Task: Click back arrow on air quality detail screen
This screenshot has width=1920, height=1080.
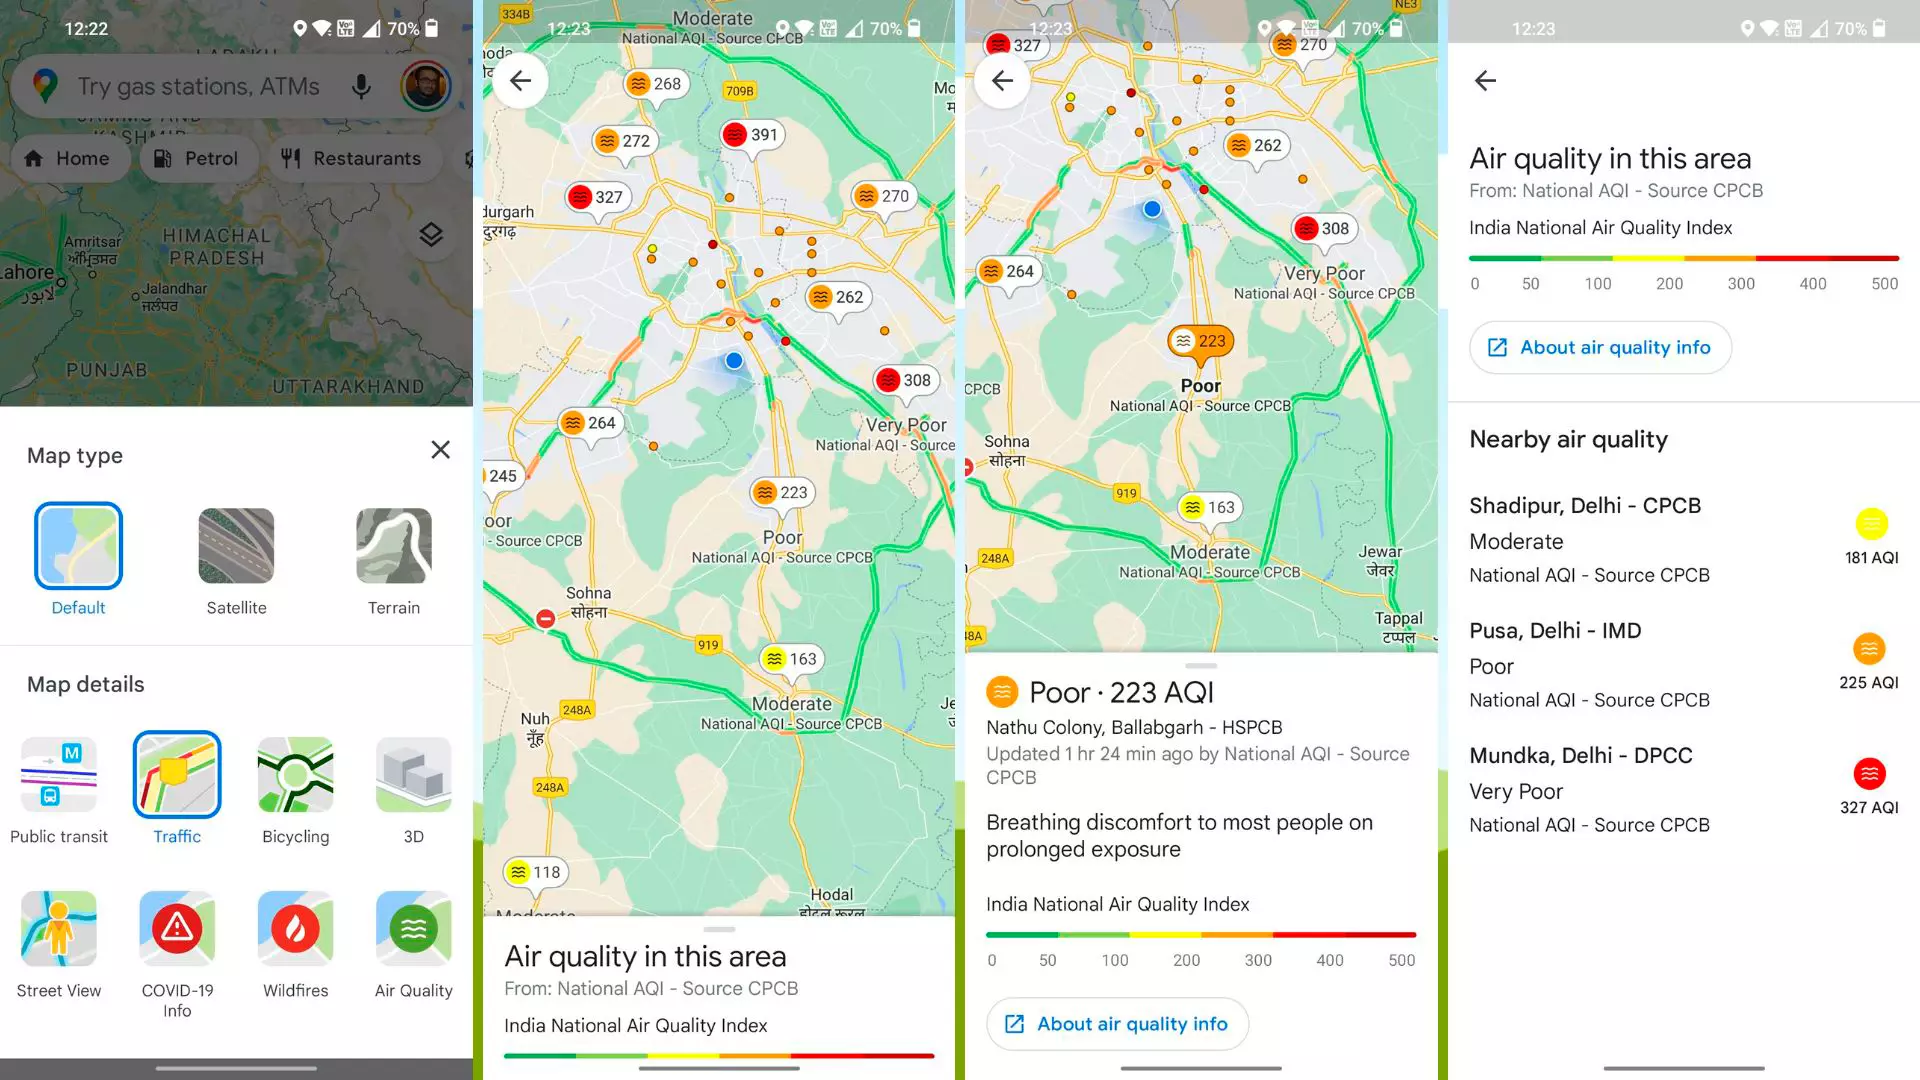Action: (x=1486, y=79)
